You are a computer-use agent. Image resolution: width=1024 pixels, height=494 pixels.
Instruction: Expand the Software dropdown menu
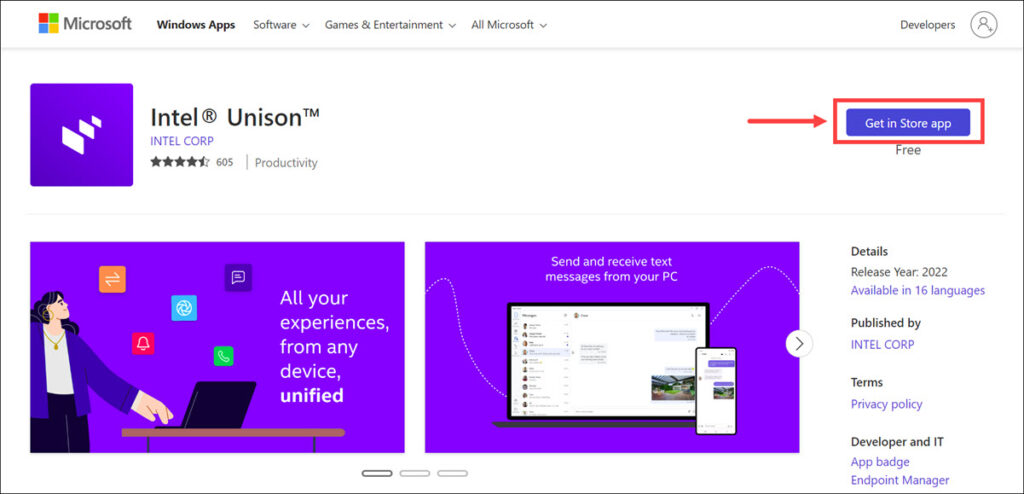[x=281, y=25]
